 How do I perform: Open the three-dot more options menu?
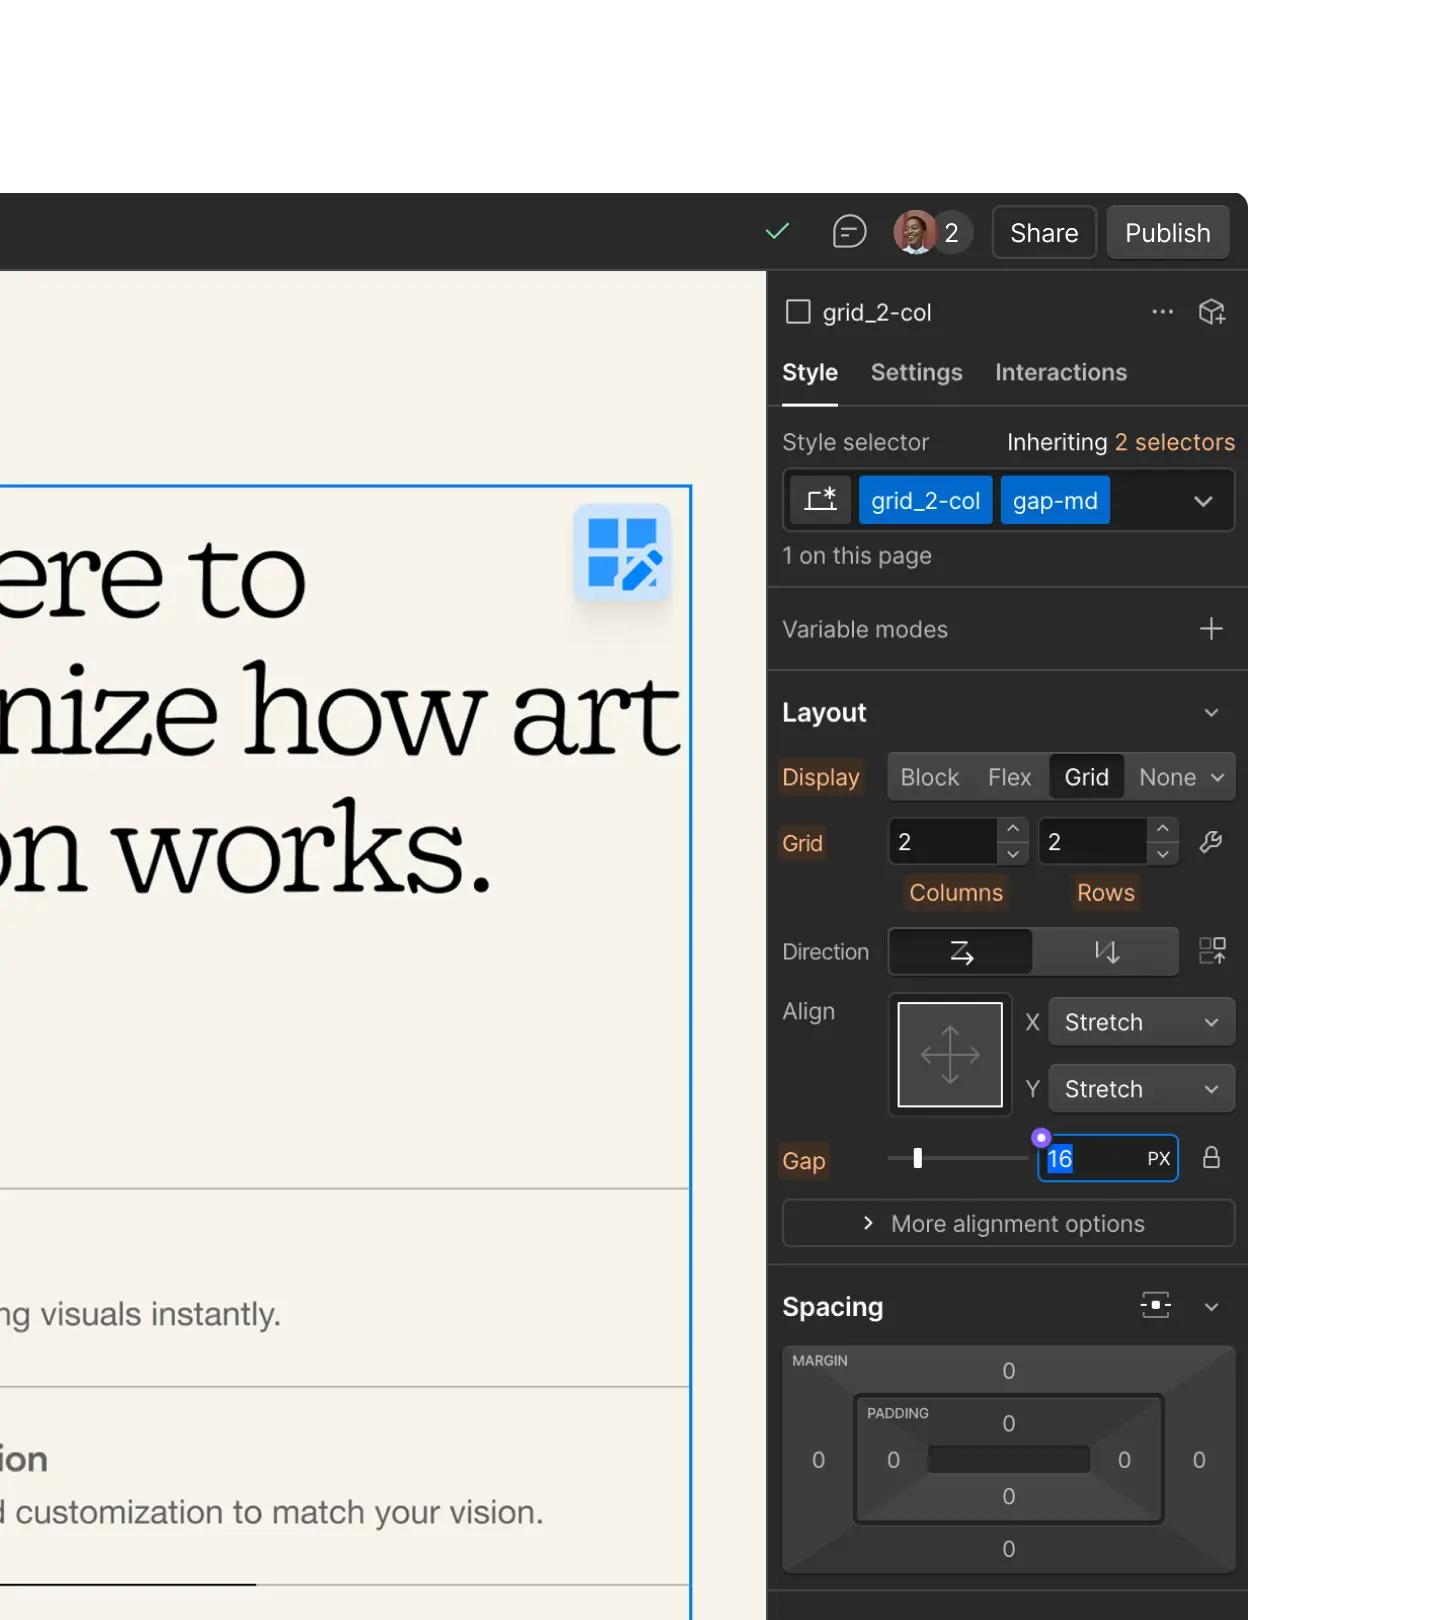[x=1162, y=312]
